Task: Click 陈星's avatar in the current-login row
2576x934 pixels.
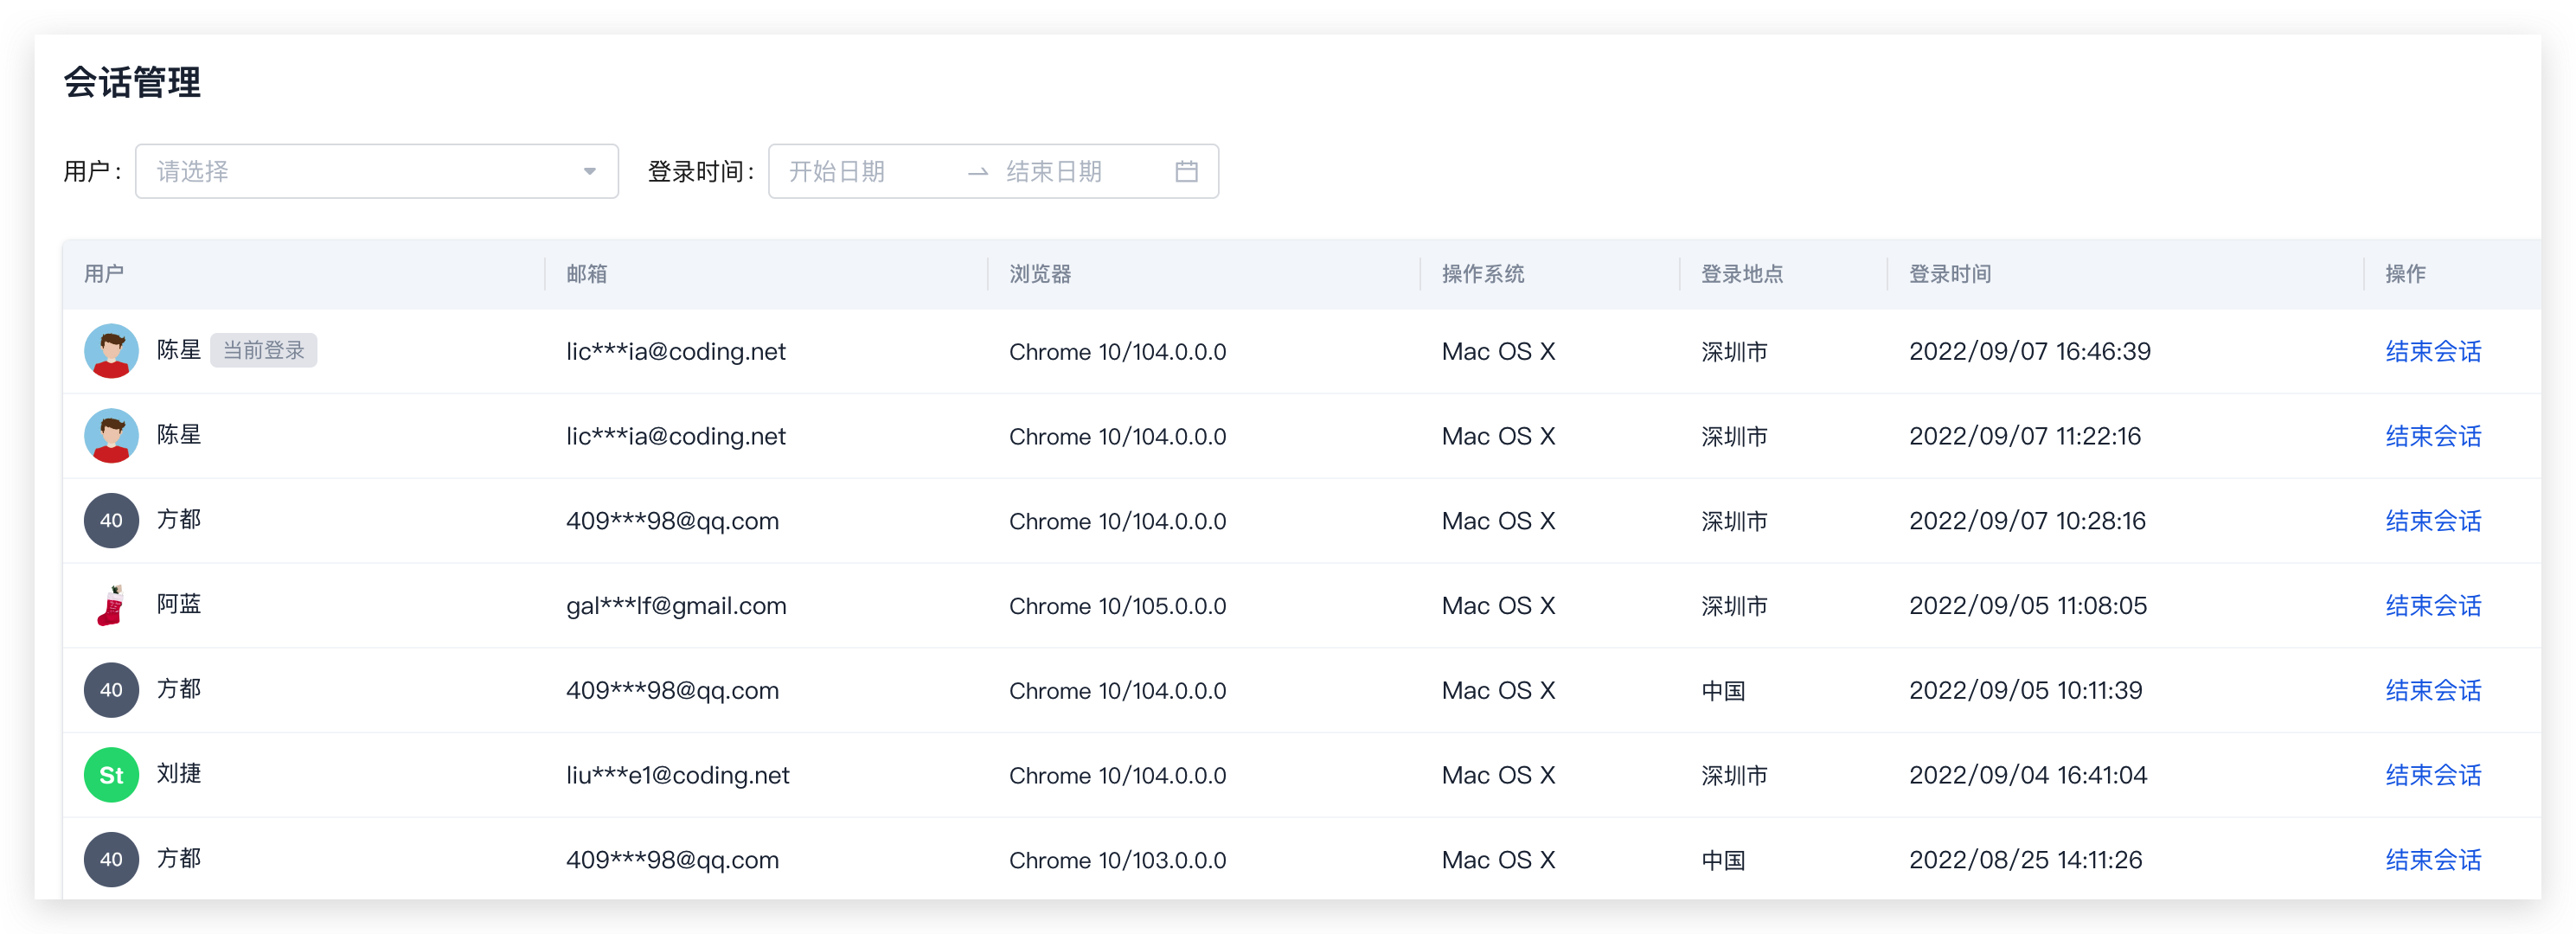Action: pos(111,350)
